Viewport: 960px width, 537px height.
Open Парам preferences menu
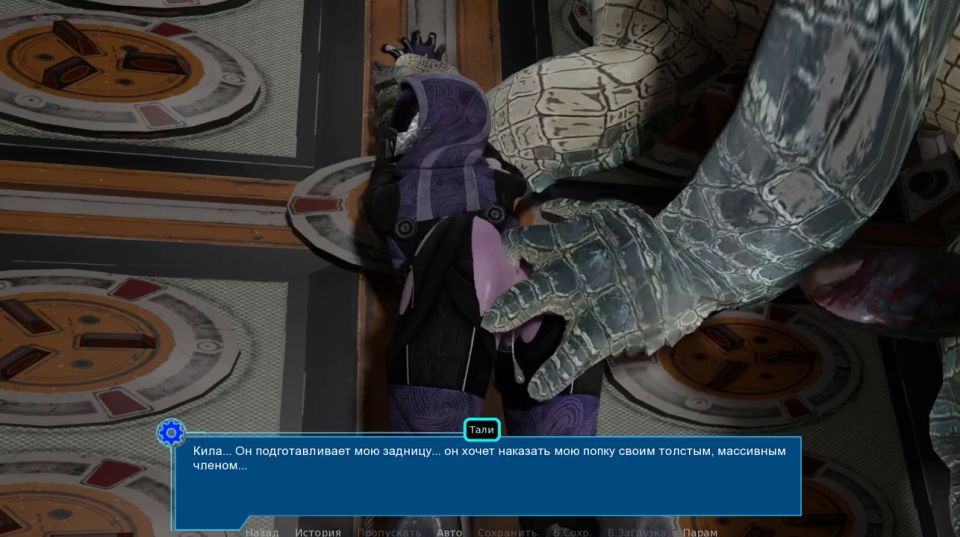pos(700,532)
